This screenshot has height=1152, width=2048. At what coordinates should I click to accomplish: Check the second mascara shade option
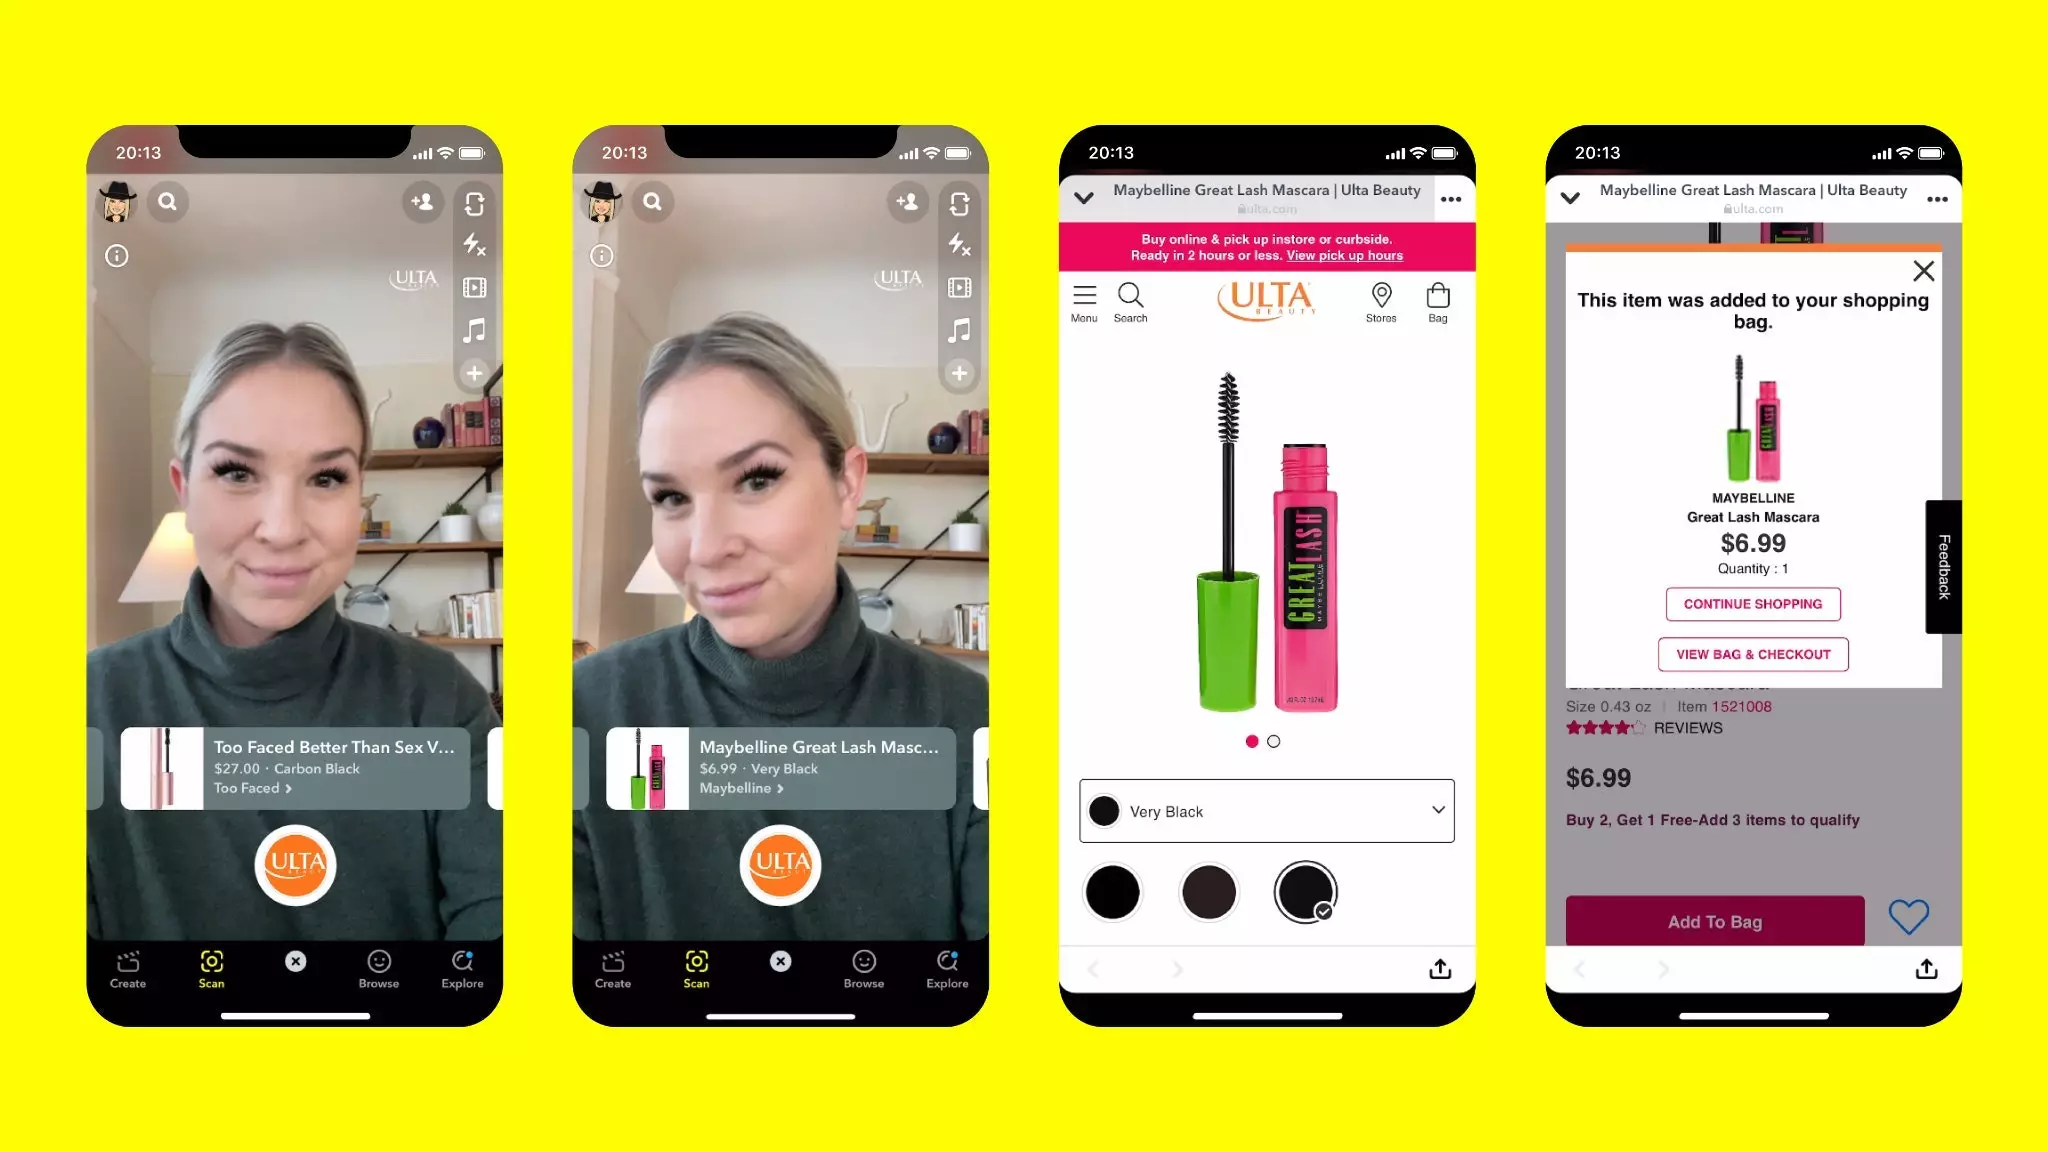1207,892
